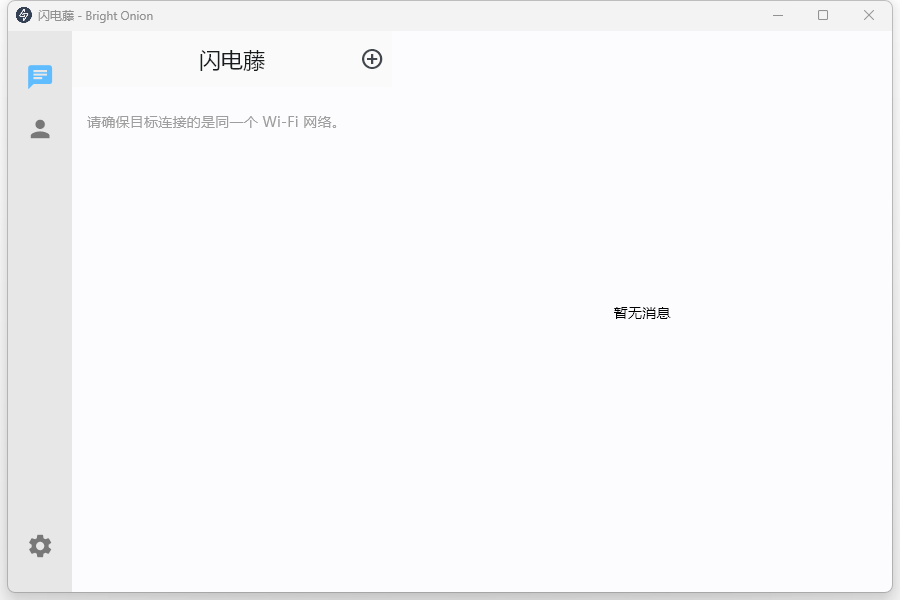Click the 闪电藤 heading above the chat list

click(230, 60)
